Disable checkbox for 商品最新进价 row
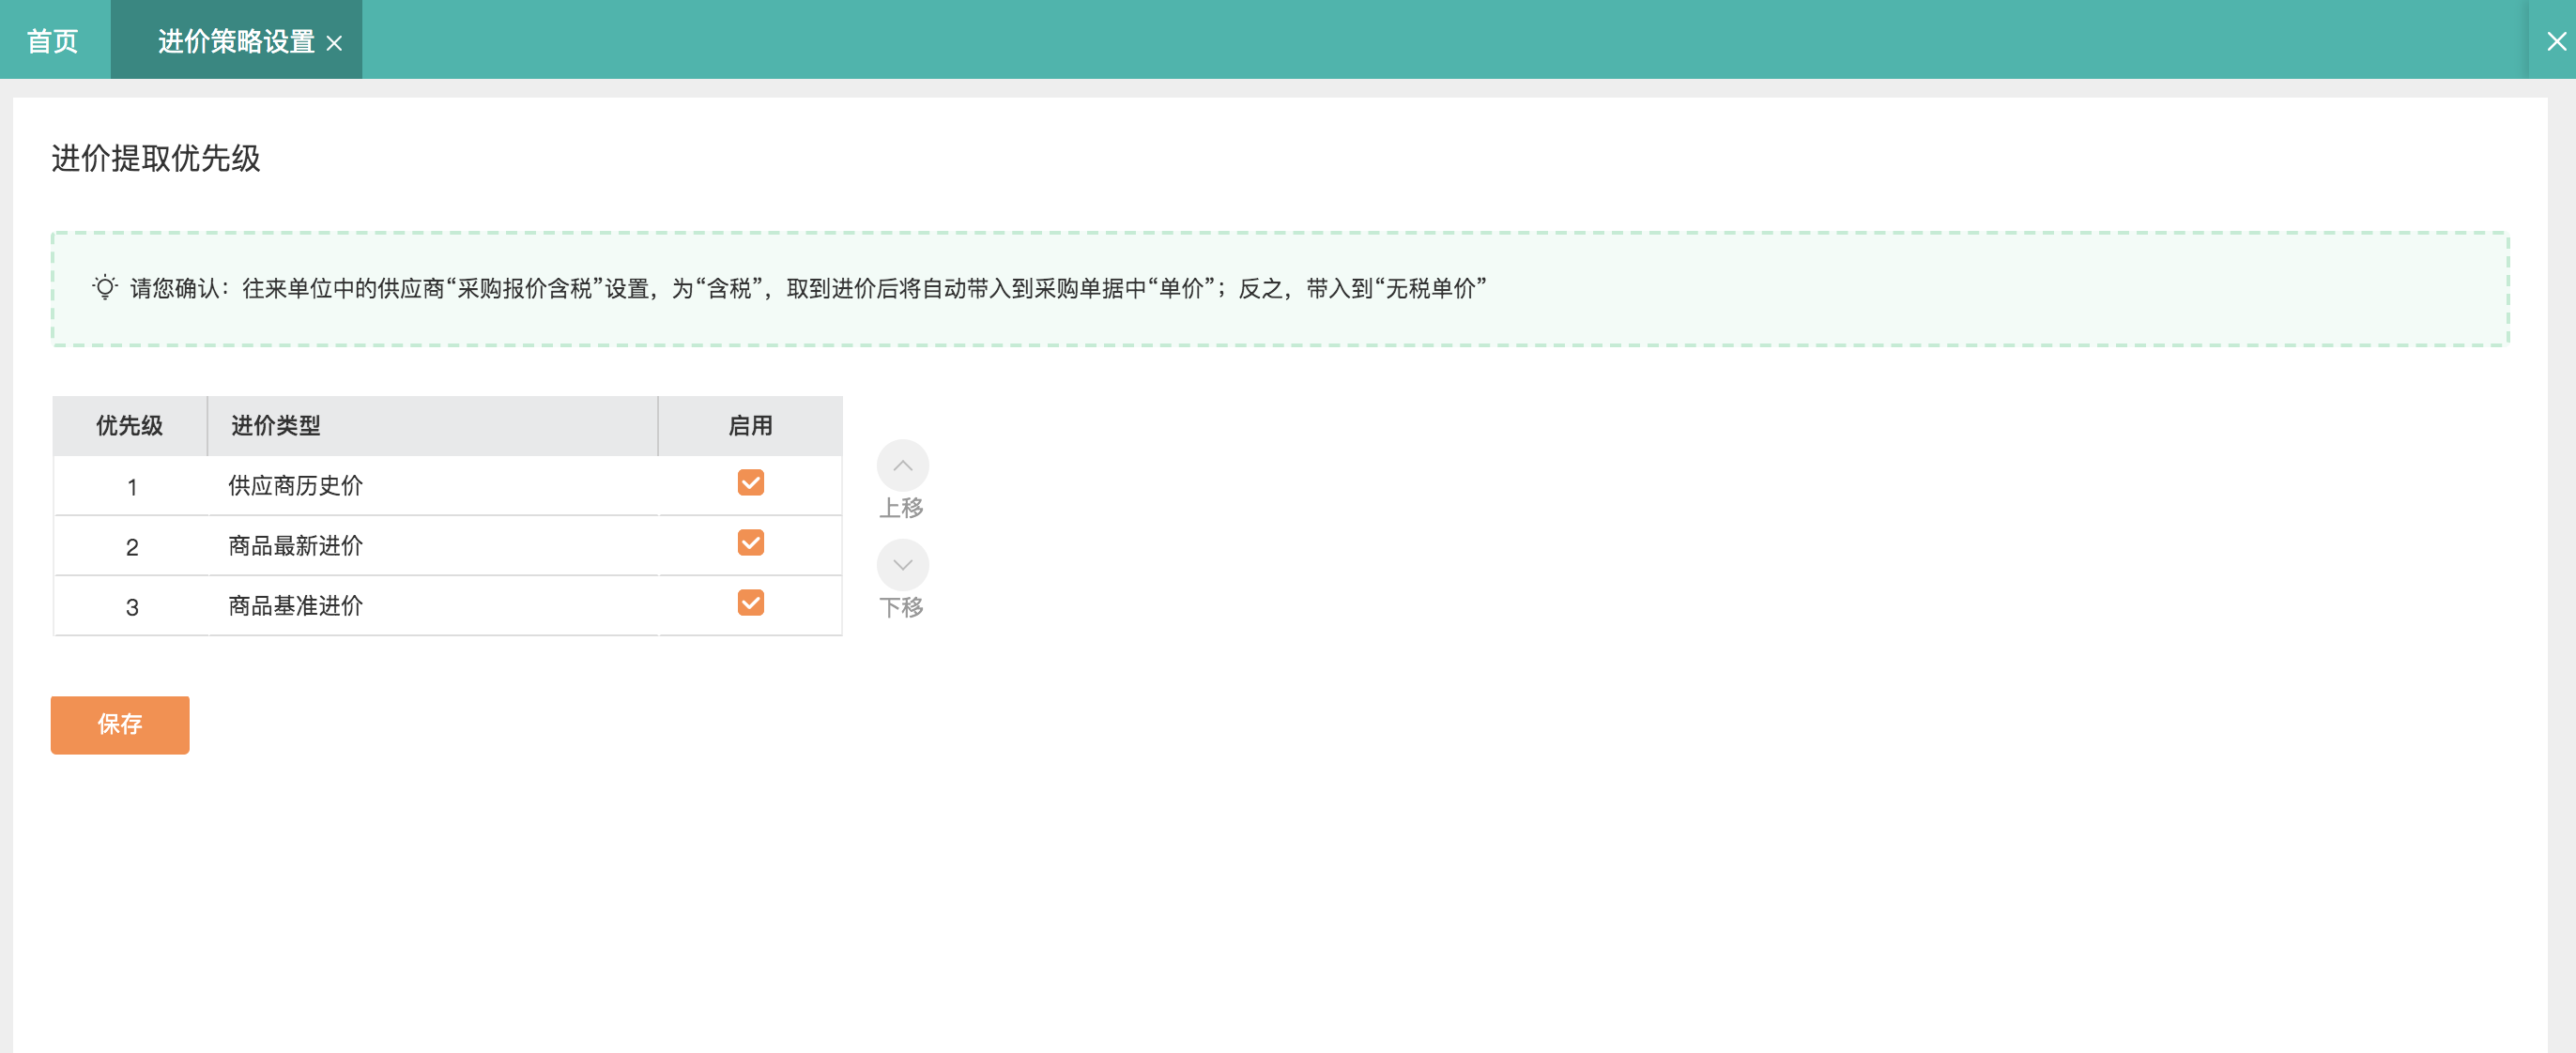 pyautogui.click(x=751, y=543)
